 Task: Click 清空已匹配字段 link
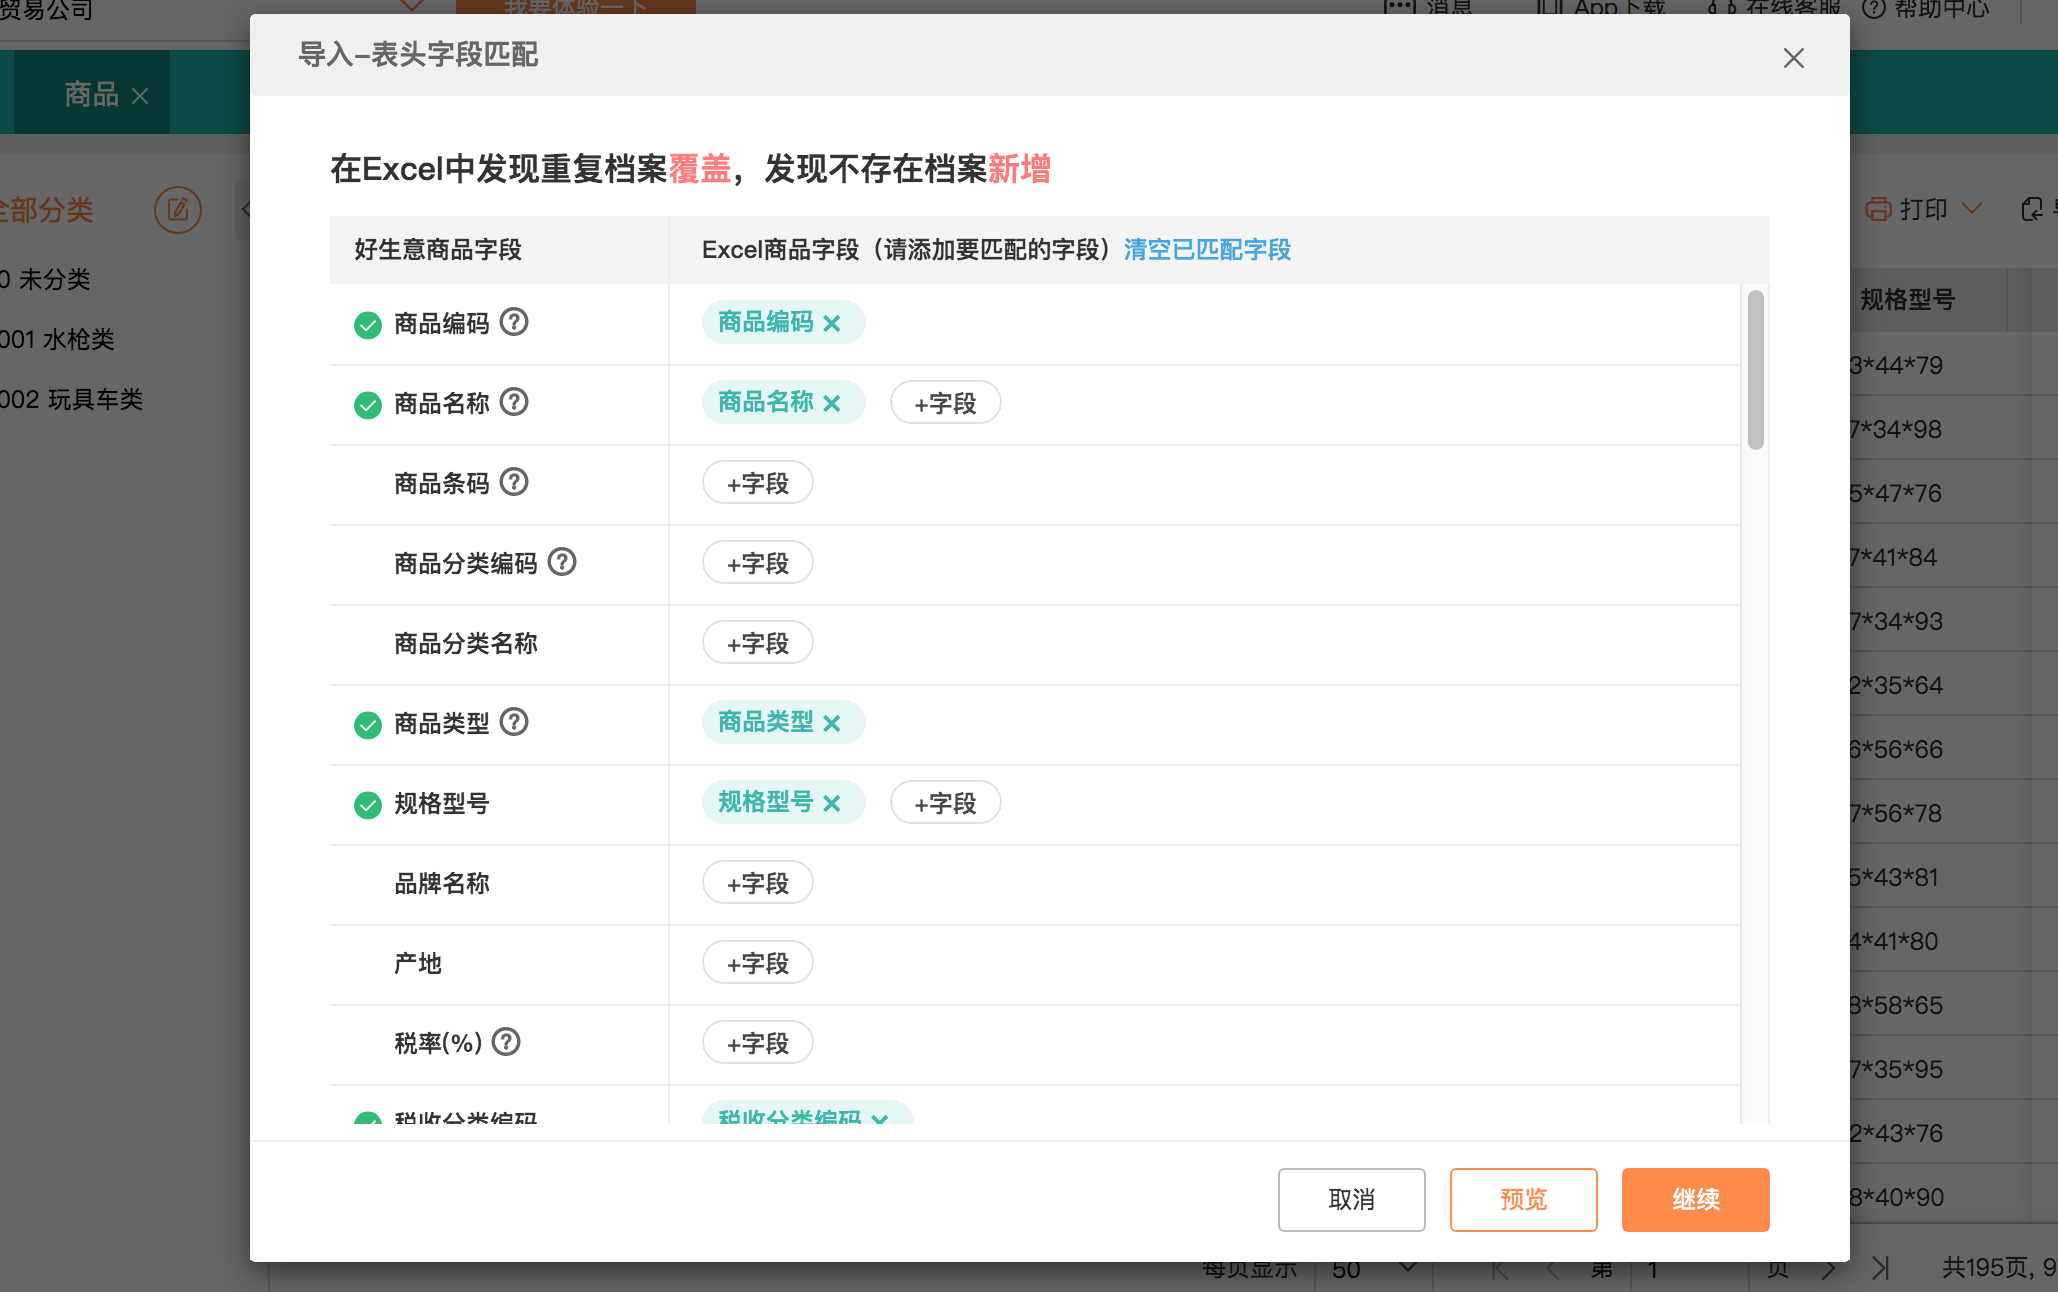tap(1205, 249)
